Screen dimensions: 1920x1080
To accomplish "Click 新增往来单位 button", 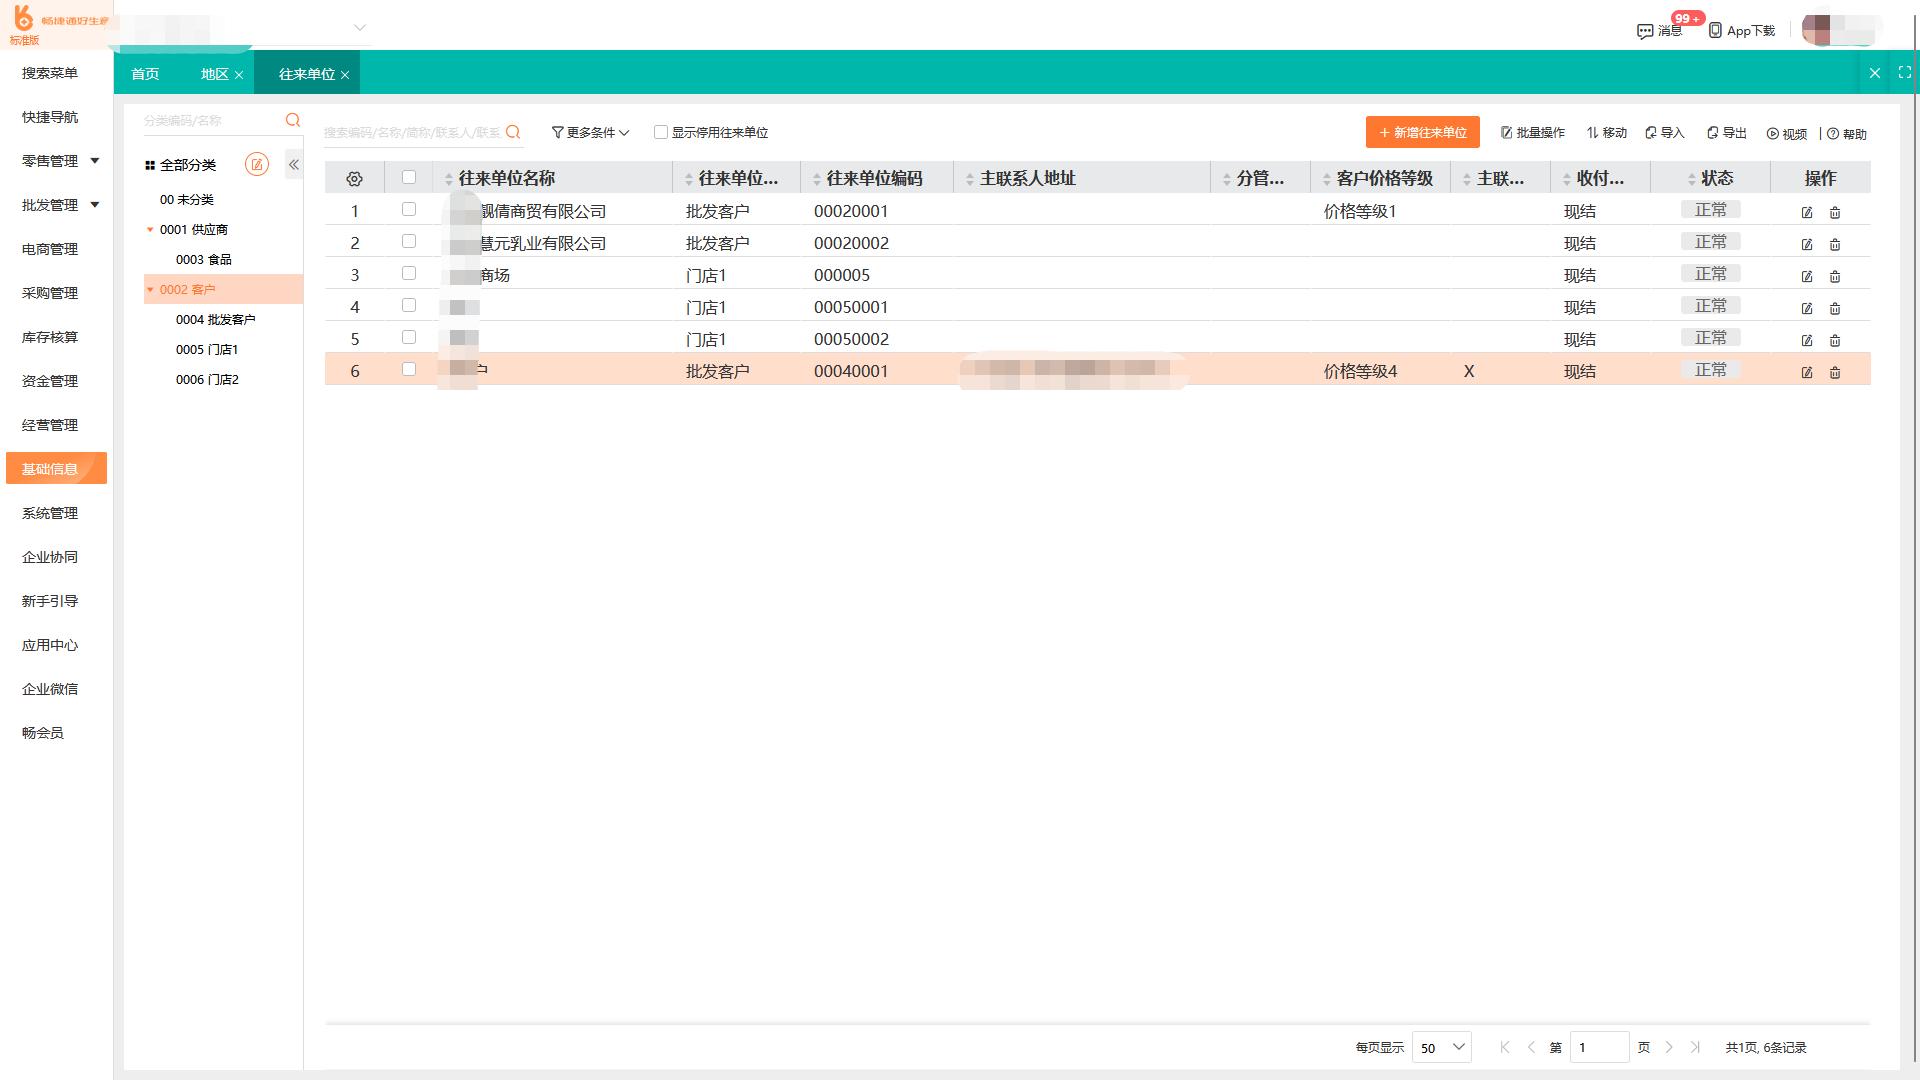I will click(1425, 131).
